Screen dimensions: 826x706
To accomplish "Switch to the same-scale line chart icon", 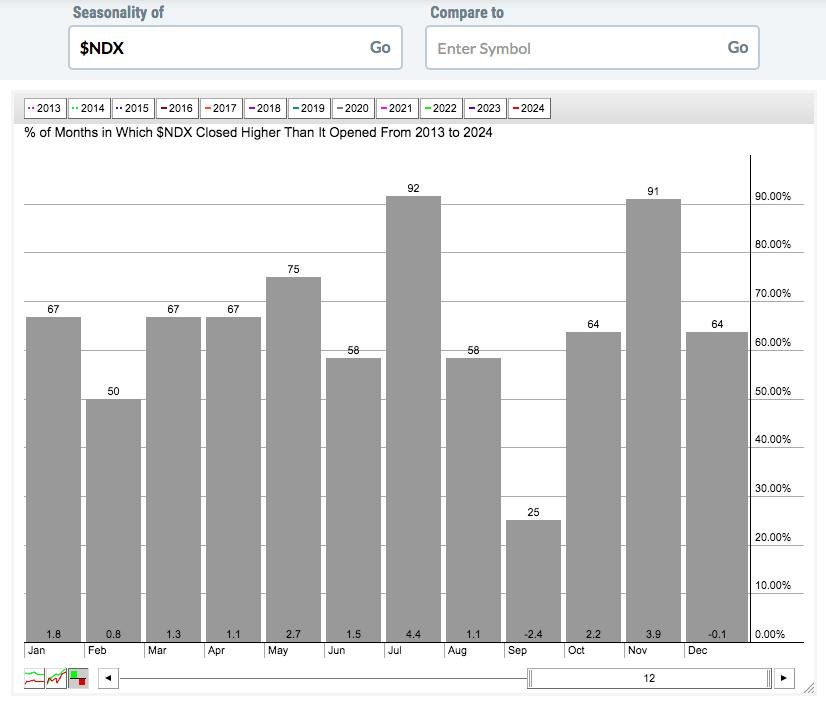I will [x=57, y=678].
